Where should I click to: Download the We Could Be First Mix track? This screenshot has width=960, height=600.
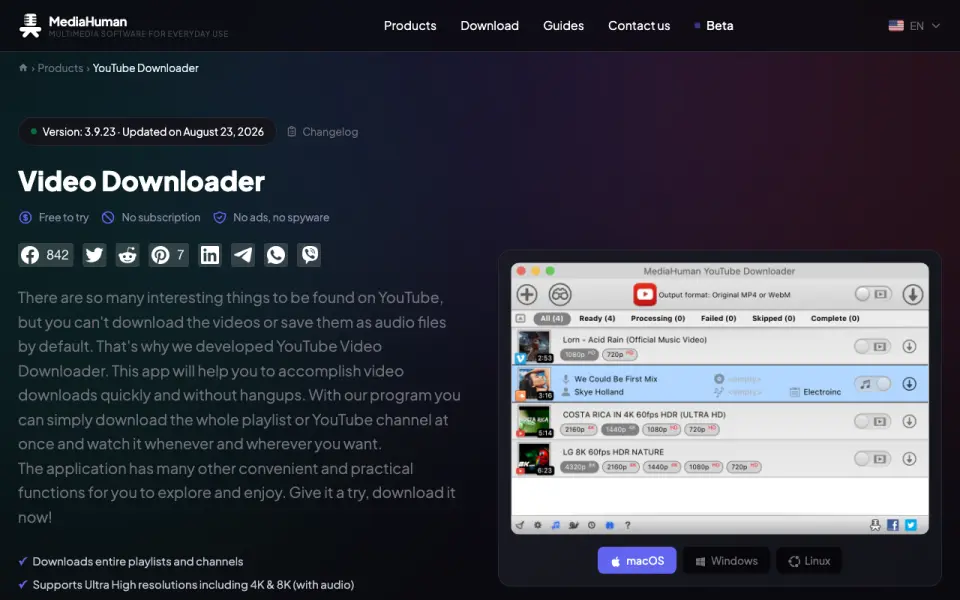909,384
